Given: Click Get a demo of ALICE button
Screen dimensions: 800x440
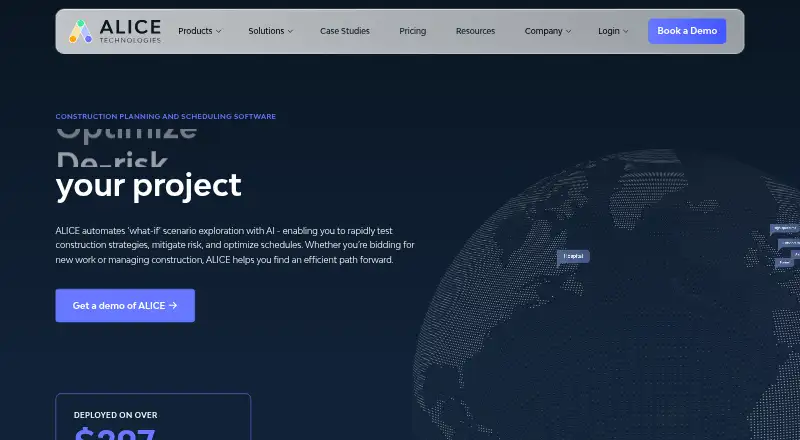Looking at the screenshot, I should point(125,305).
